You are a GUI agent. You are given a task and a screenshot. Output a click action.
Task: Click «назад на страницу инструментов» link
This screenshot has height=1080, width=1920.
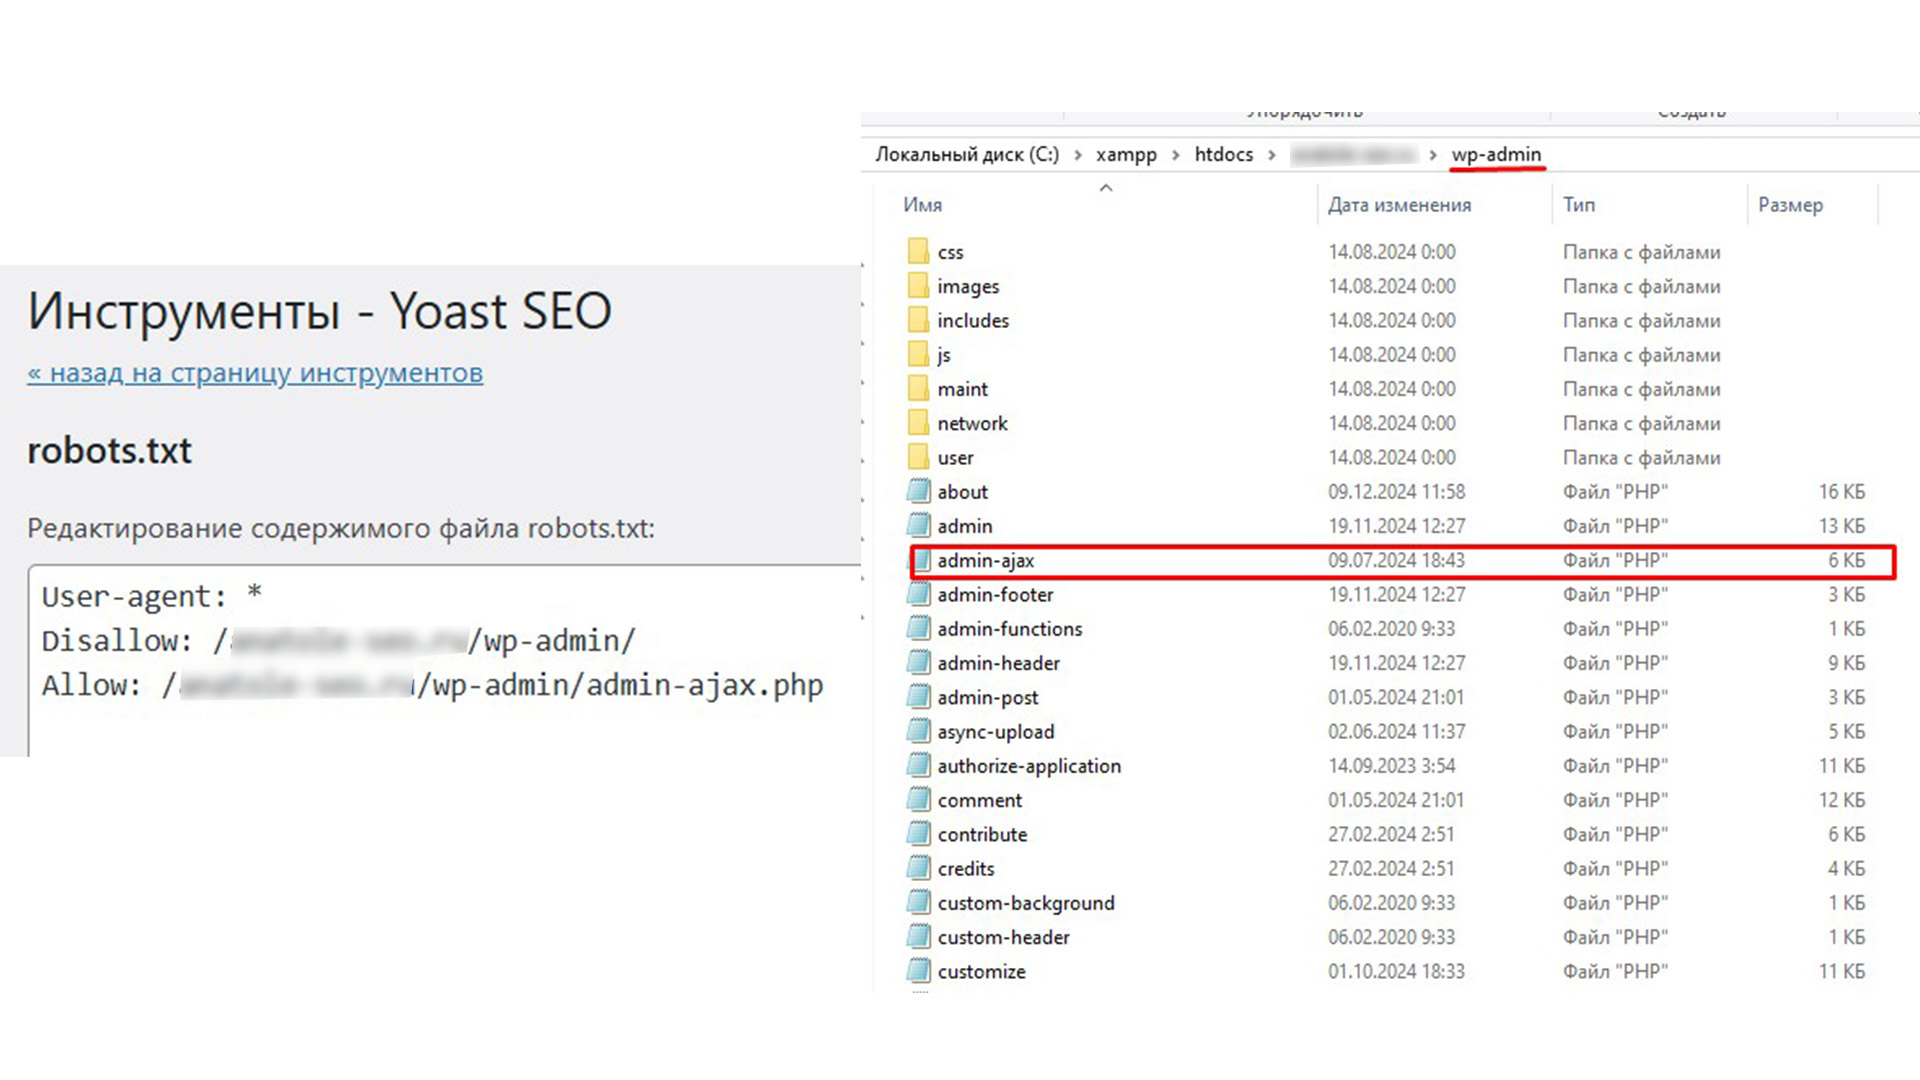[255, 372]
